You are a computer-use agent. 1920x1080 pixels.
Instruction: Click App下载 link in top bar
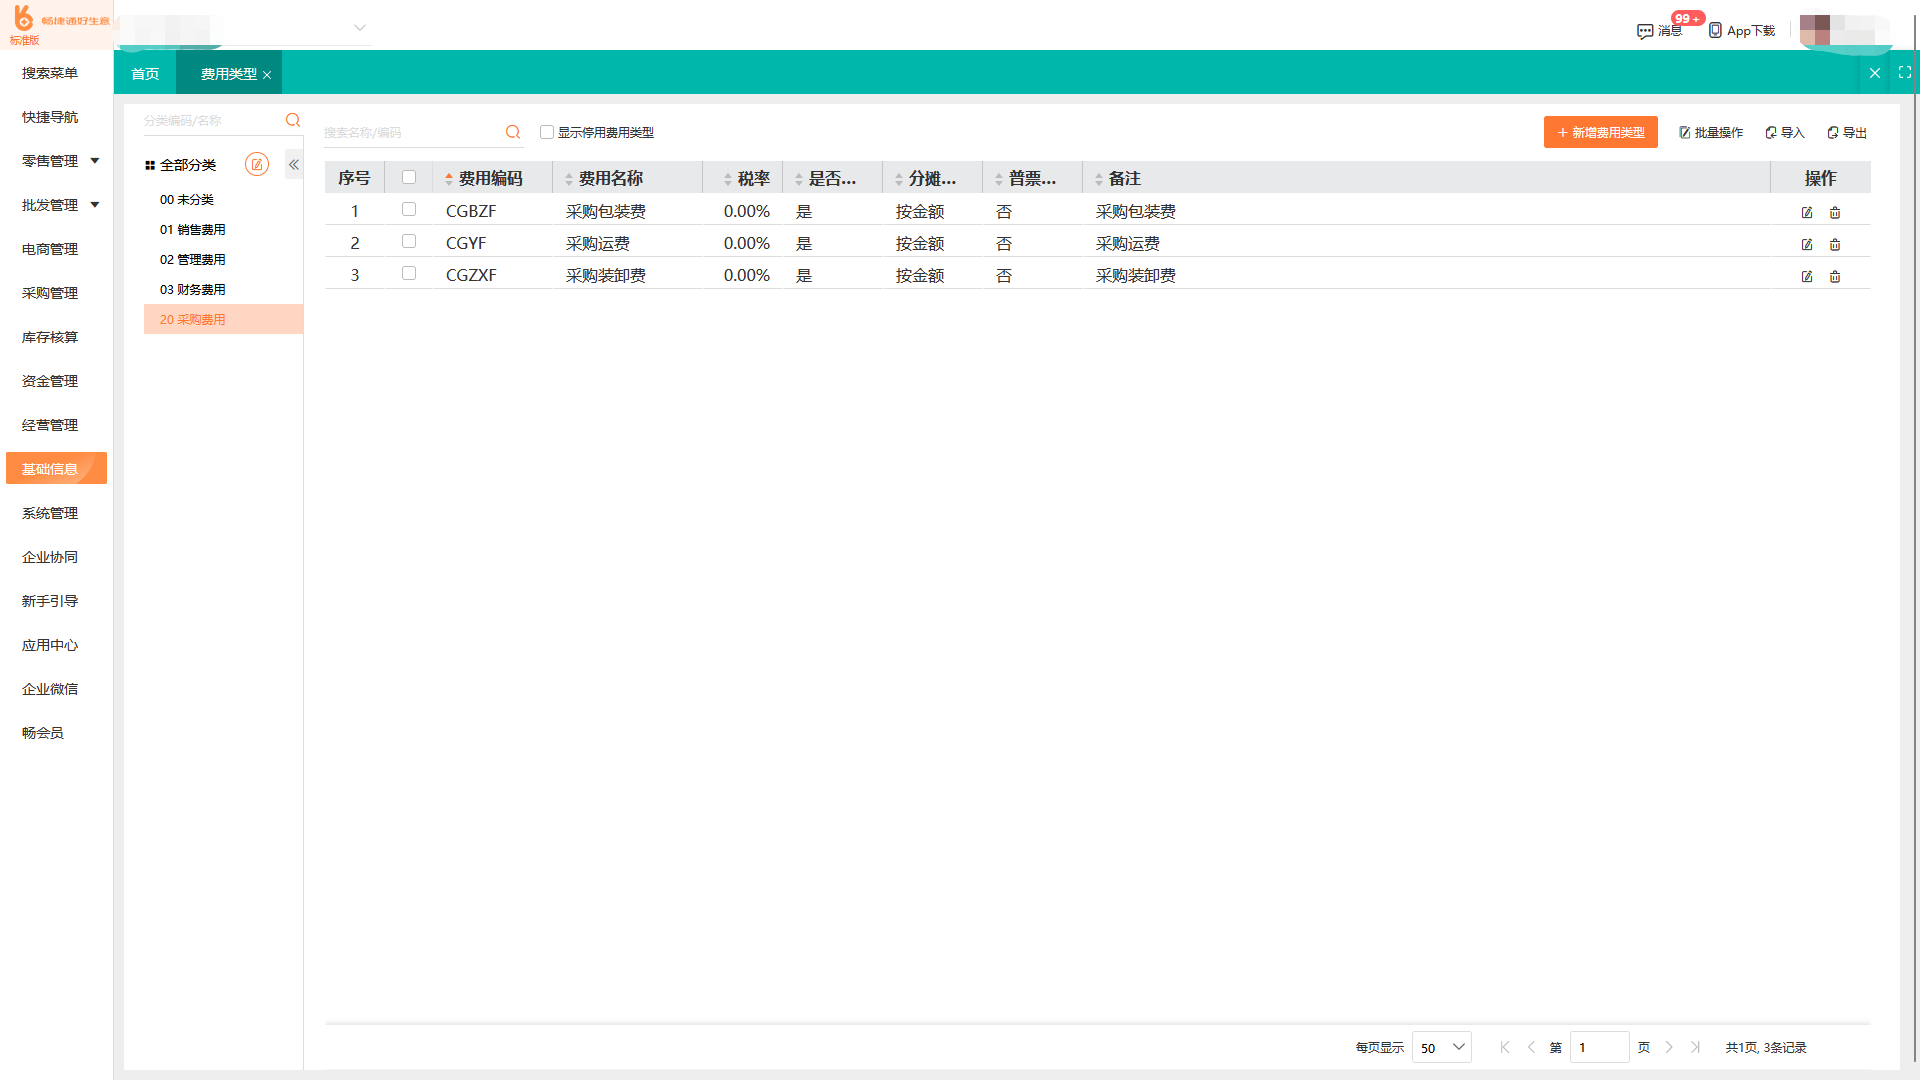coord(1745,30)
